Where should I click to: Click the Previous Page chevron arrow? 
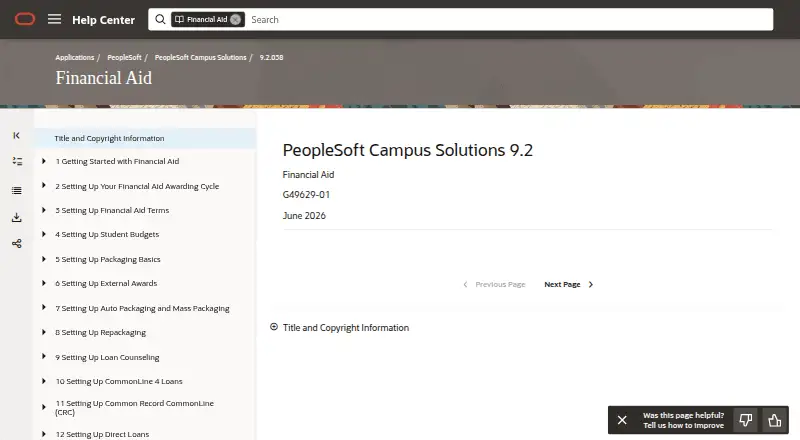point(465,284)
